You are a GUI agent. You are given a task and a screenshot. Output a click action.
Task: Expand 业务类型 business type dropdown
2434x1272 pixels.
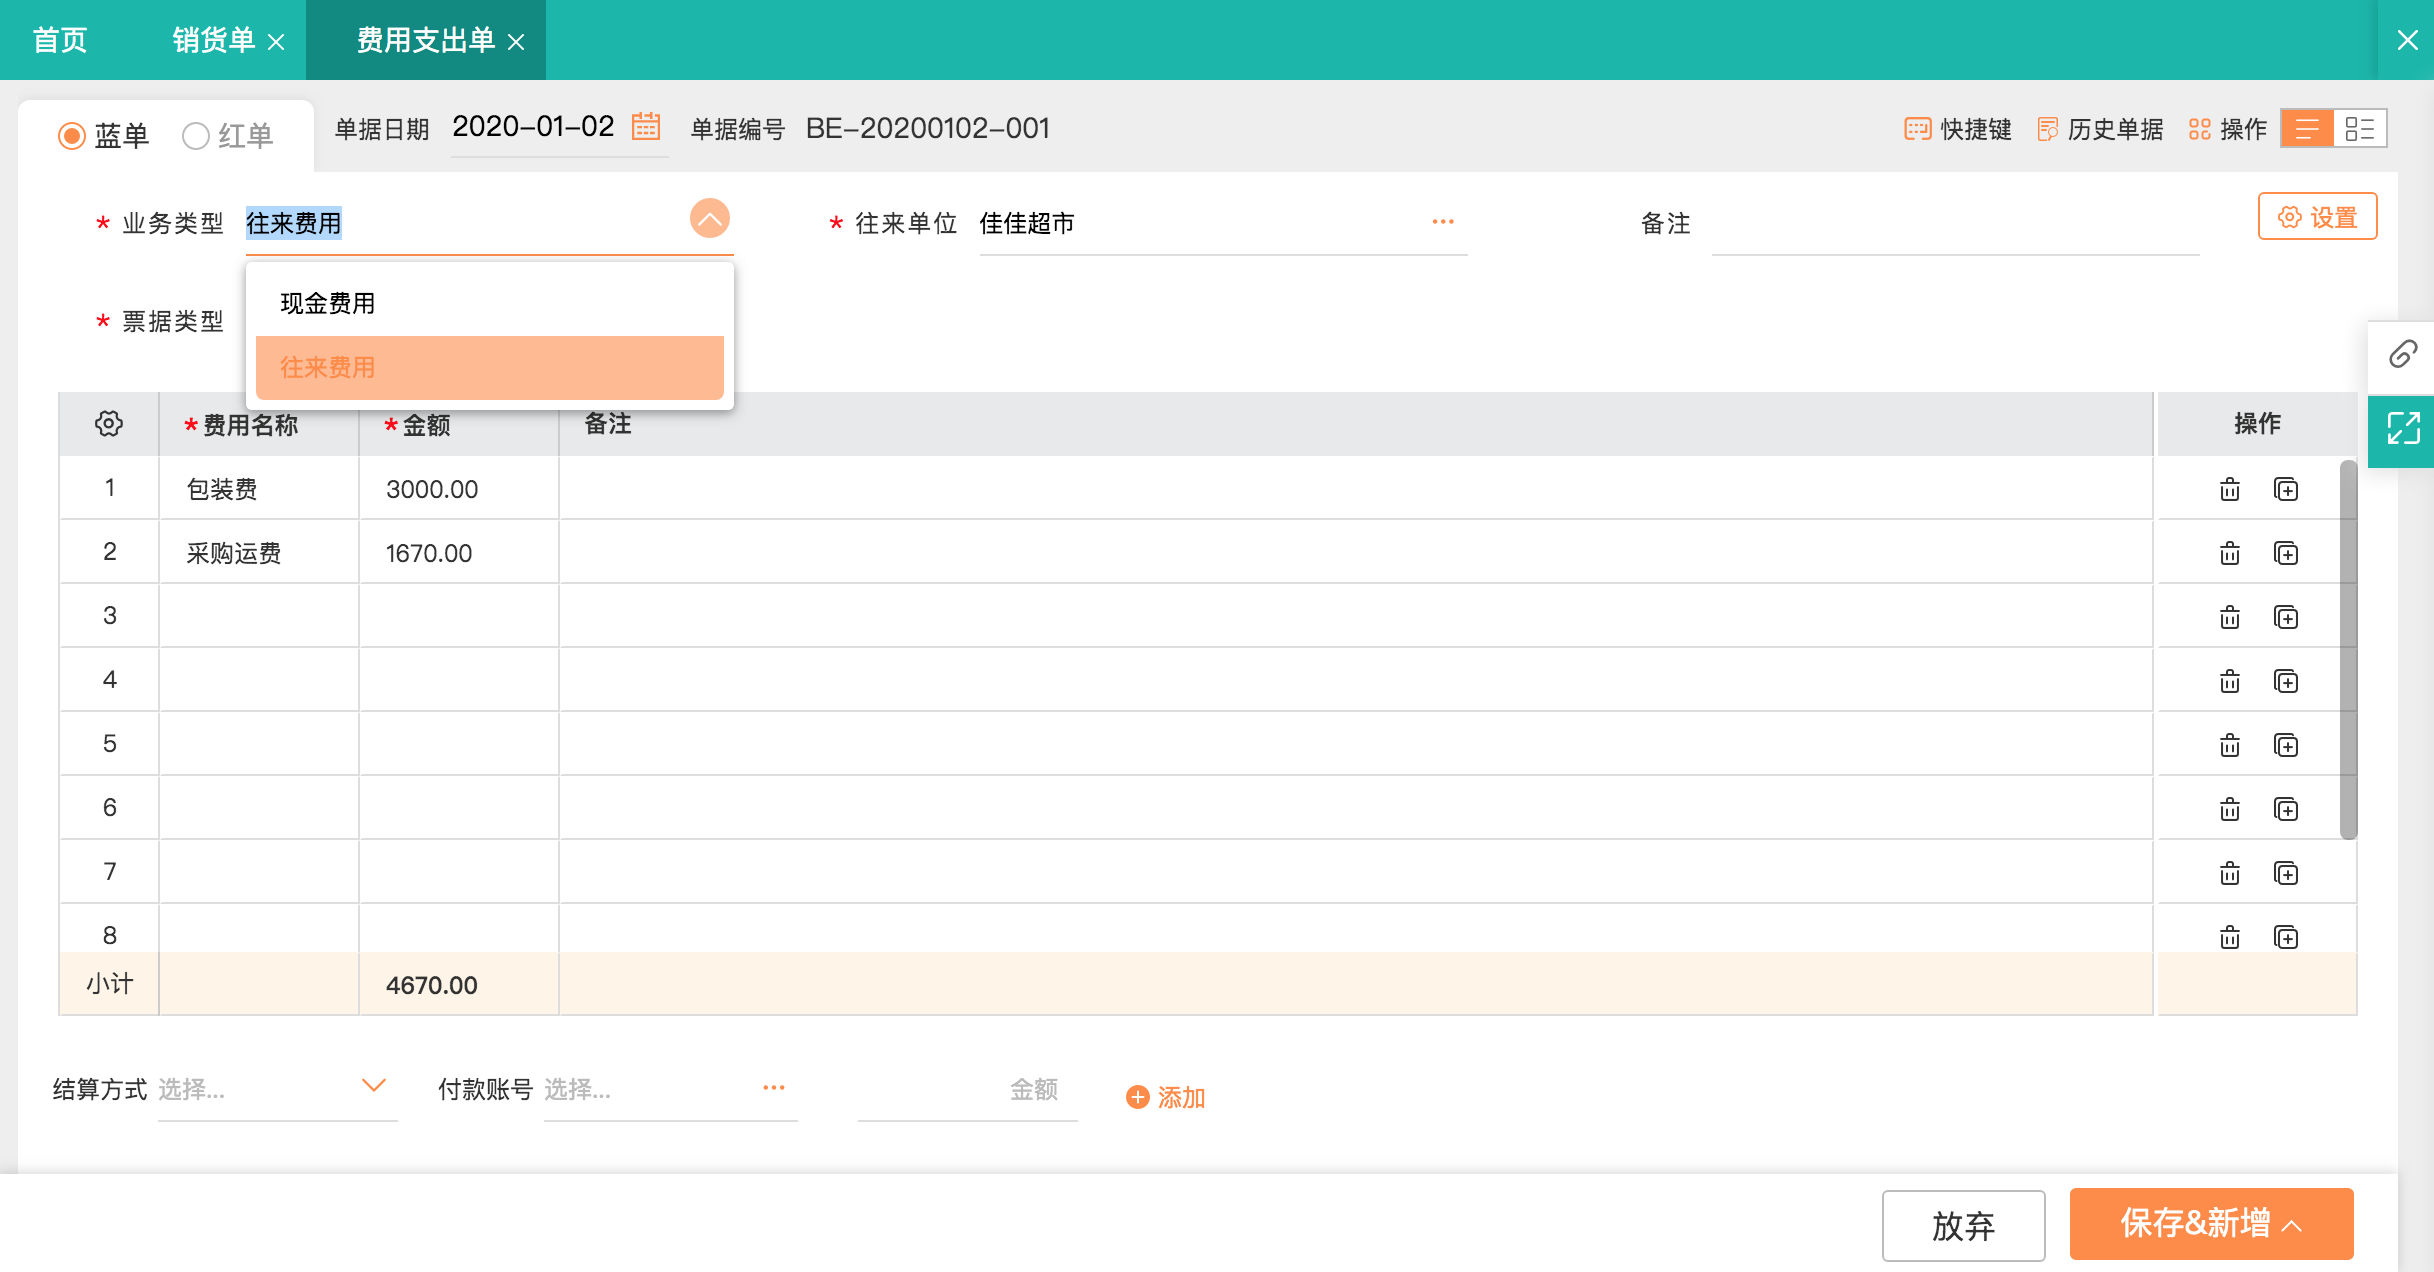pyautogui.click(x=710, y=219)
